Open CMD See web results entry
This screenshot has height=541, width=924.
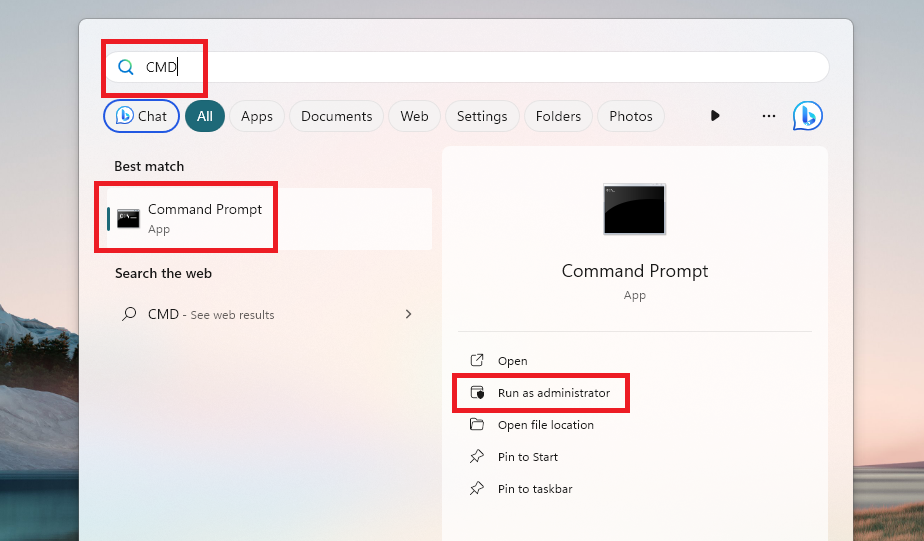click(x=268, y=314)
